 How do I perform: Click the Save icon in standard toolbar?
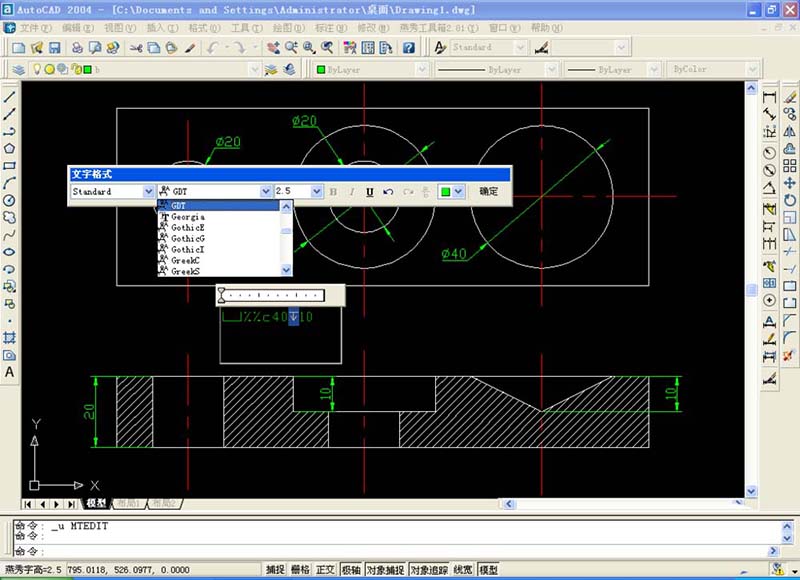coord(54,47)
